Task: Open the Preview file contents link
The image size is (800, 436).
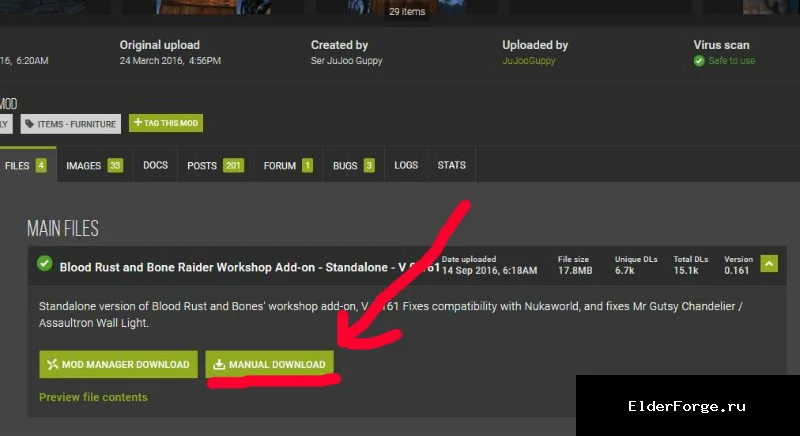Action: pyautogui.click(x=93, y=397)
